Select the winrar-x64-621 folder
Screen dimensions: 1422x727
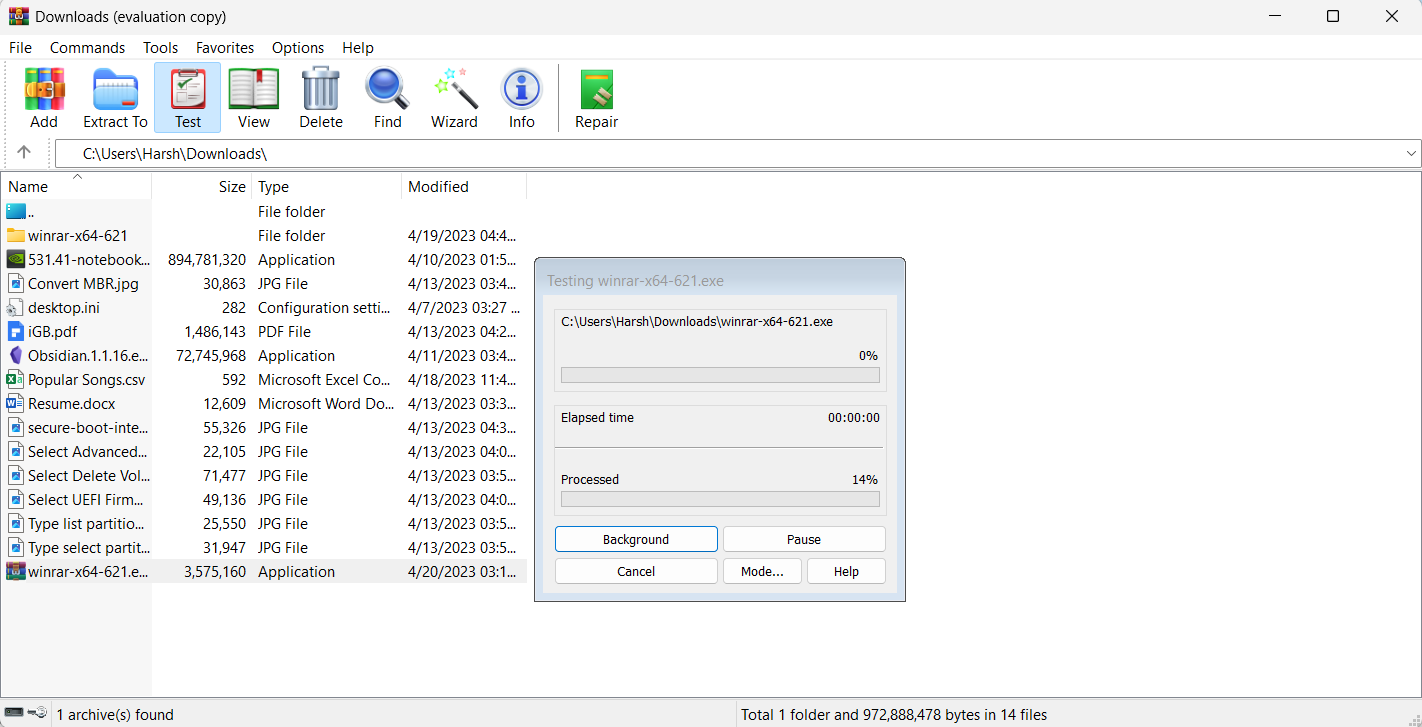coord(78,236)
